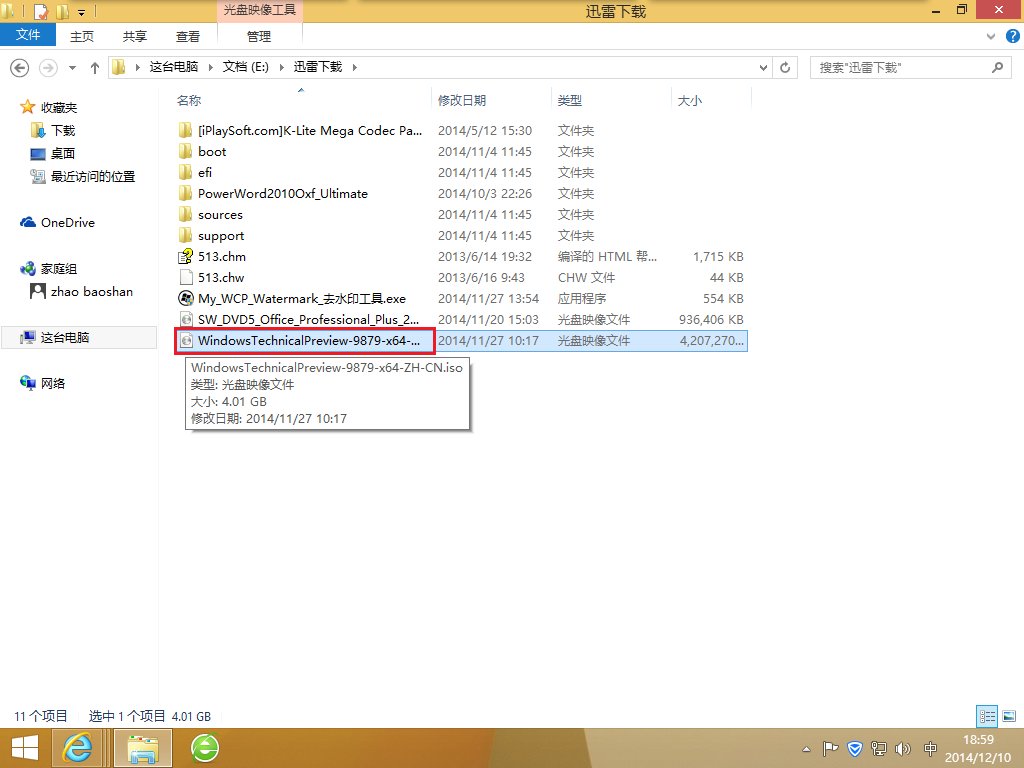The width and height of the screenshot is (1024, 768).
Task: Open Properties via the Quick Access Toolbar icon
Action: pos(40,11)
